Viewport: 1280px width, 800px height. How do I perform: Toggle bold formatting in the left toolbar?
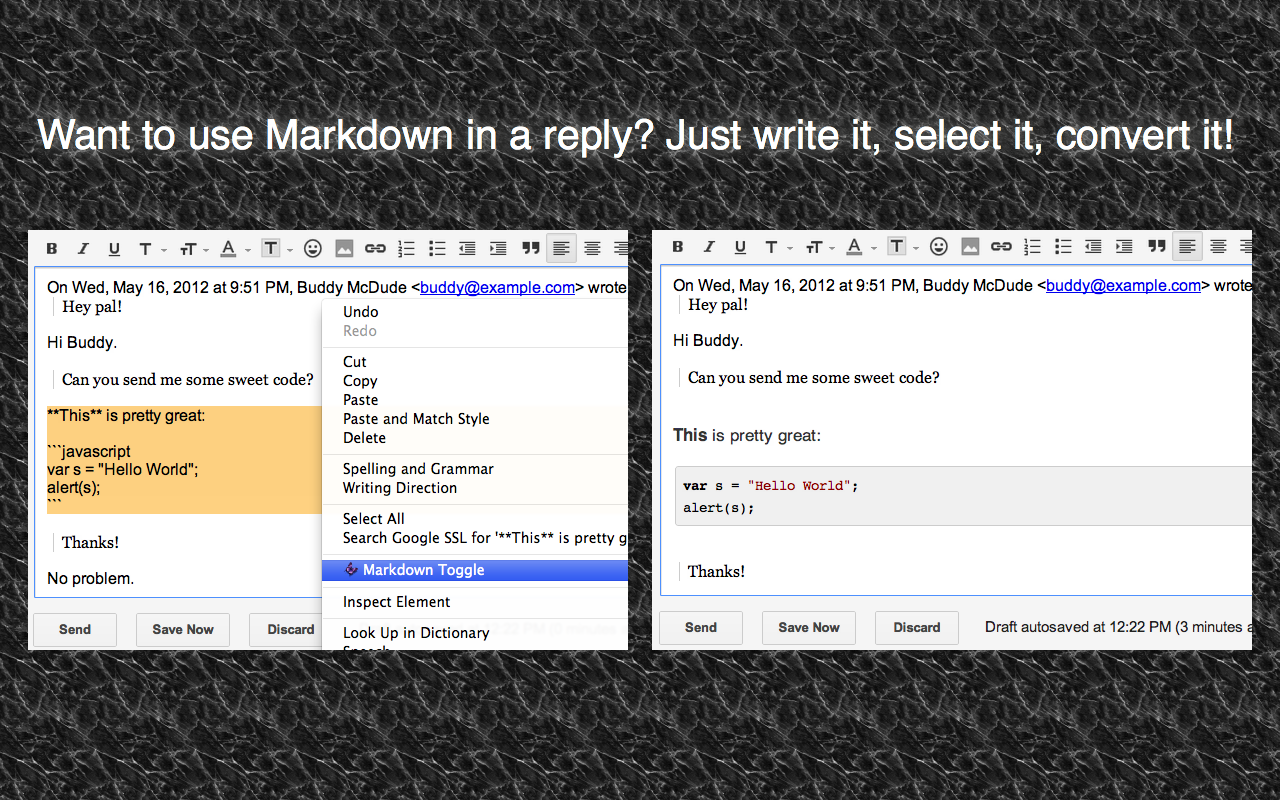(51, 248)
